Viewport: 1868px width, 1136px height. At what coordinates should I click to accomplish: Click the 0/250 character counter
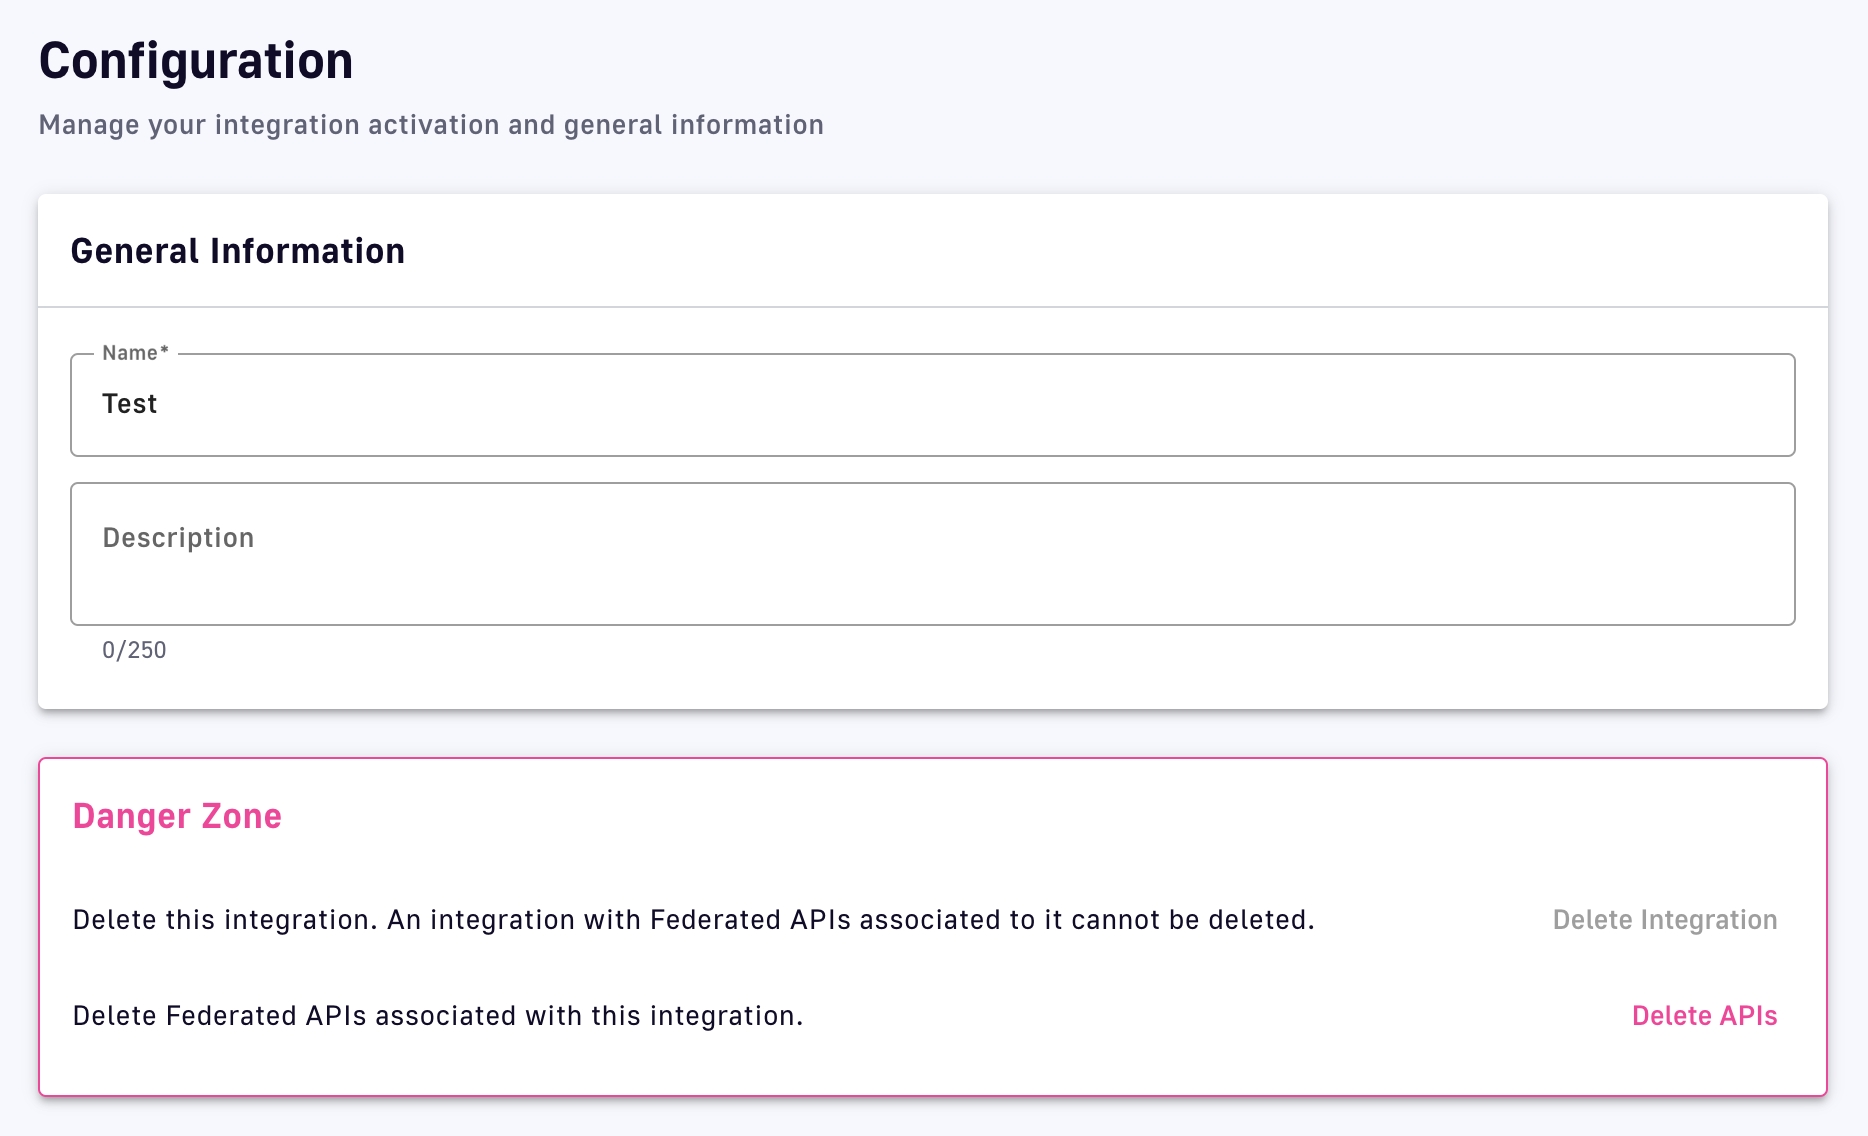[134, 650]
